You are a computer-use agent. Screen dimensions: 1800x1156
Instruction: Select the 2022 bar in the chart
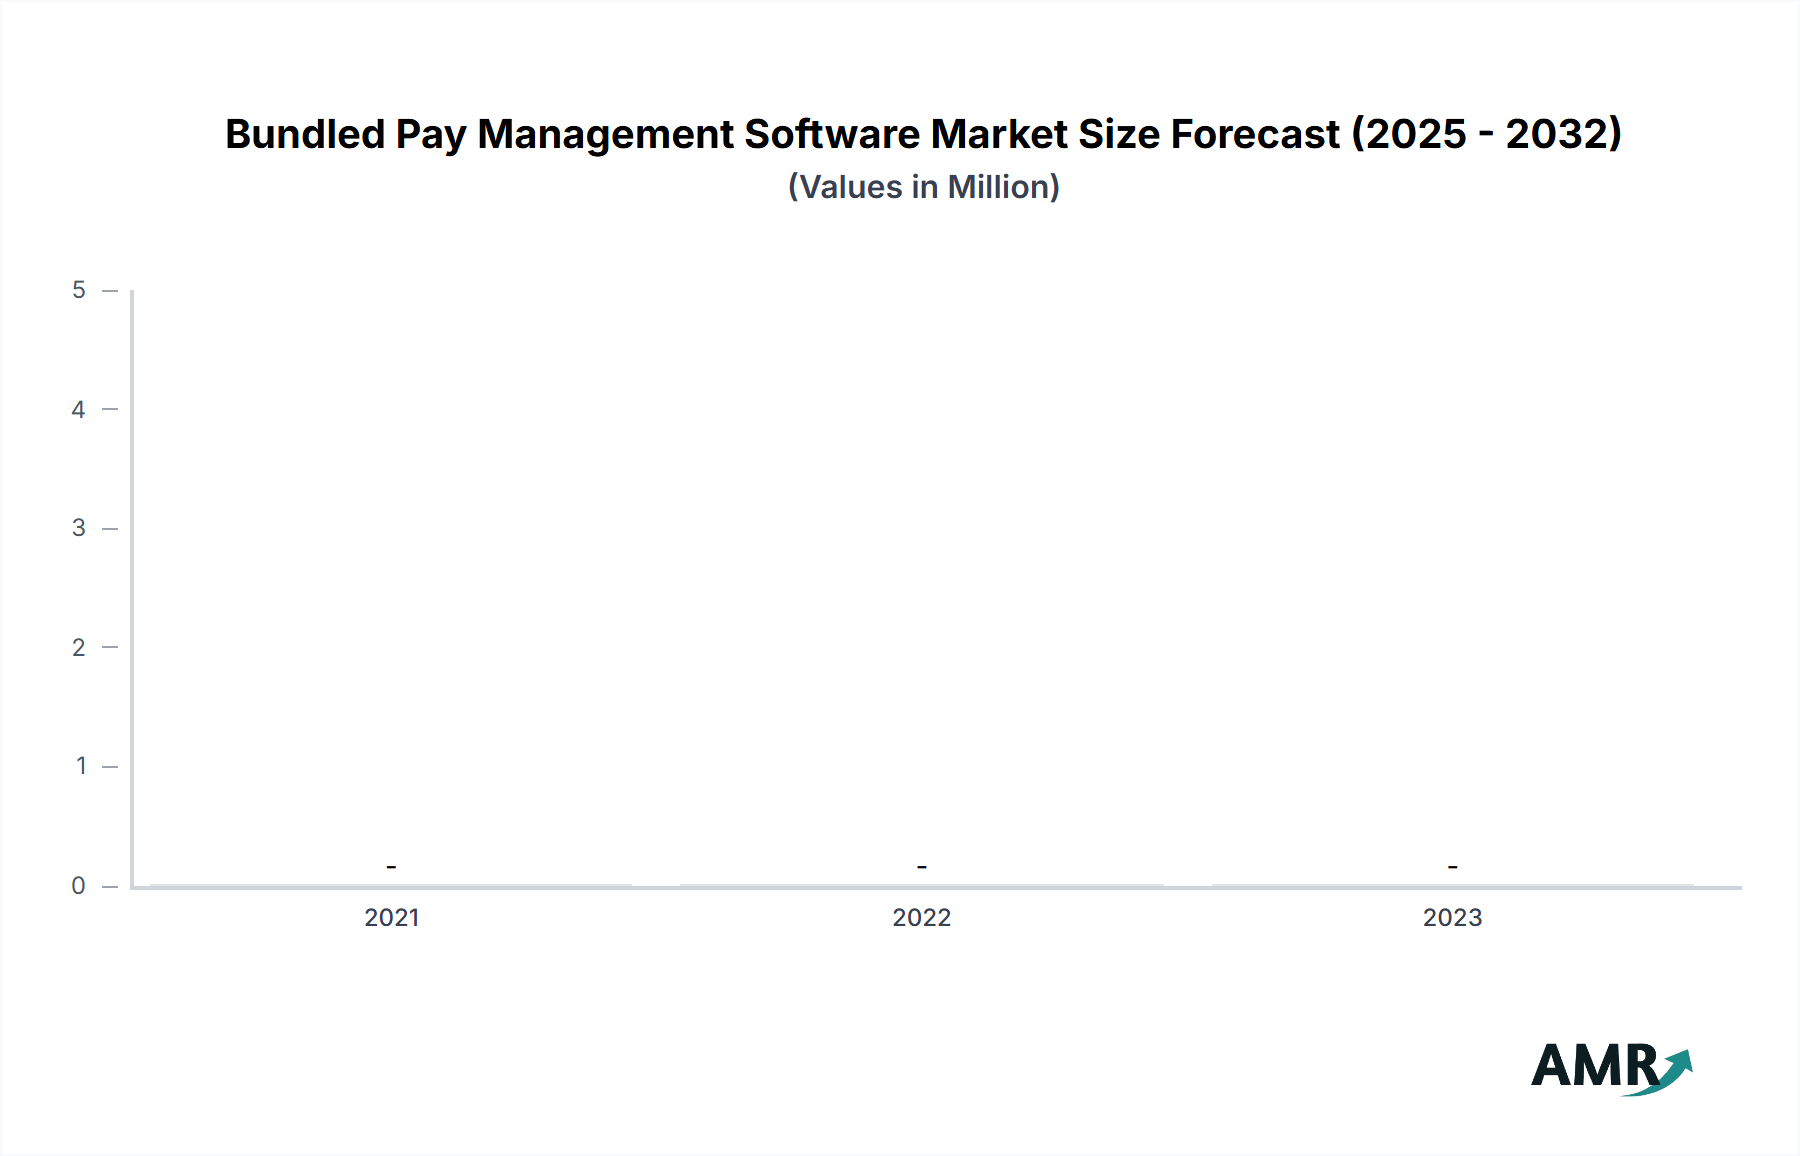click(x=921, y=884)
